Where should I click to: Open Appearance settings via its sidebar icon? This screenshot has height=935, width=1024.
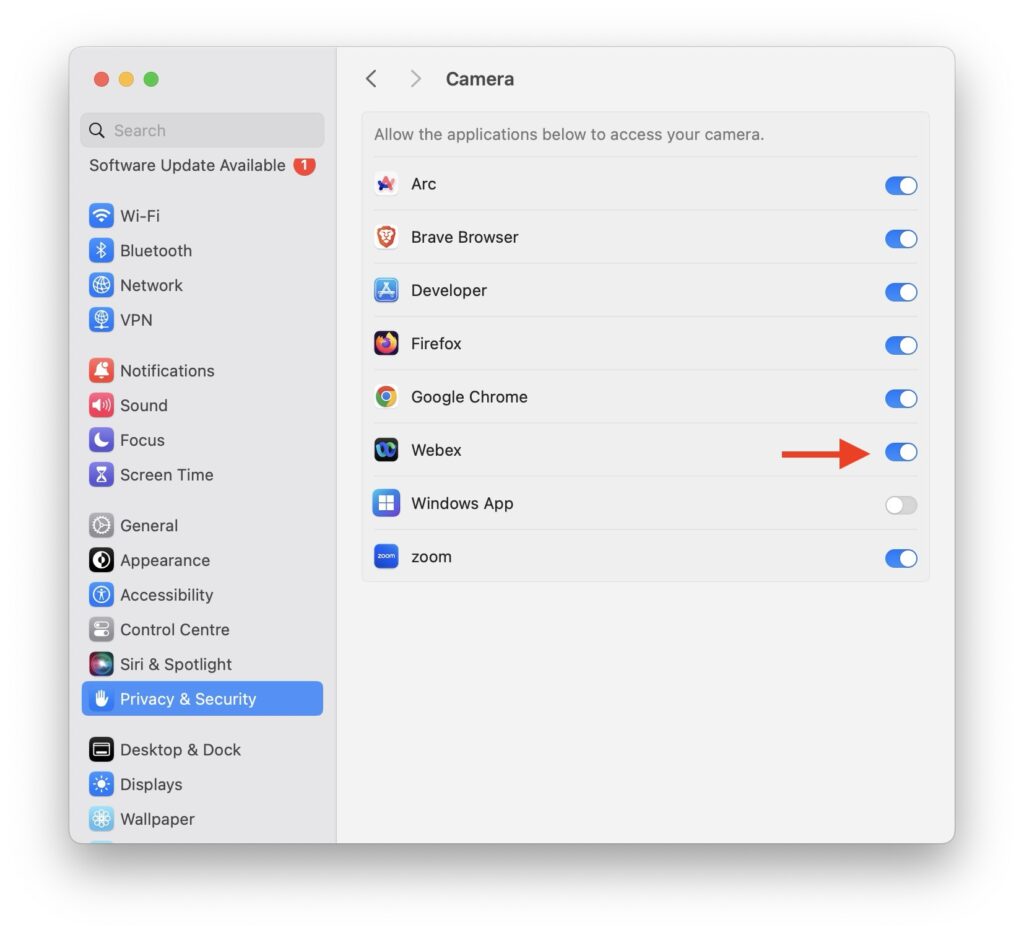tap(101, 560)
